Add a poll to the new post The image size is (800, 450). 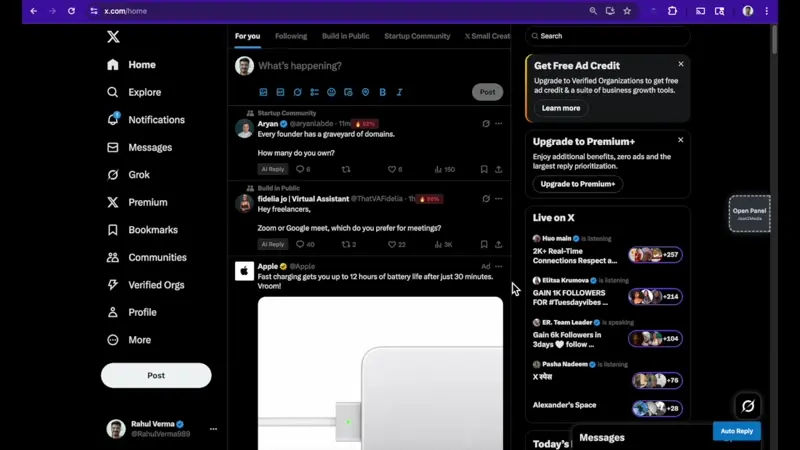point(314,92)
